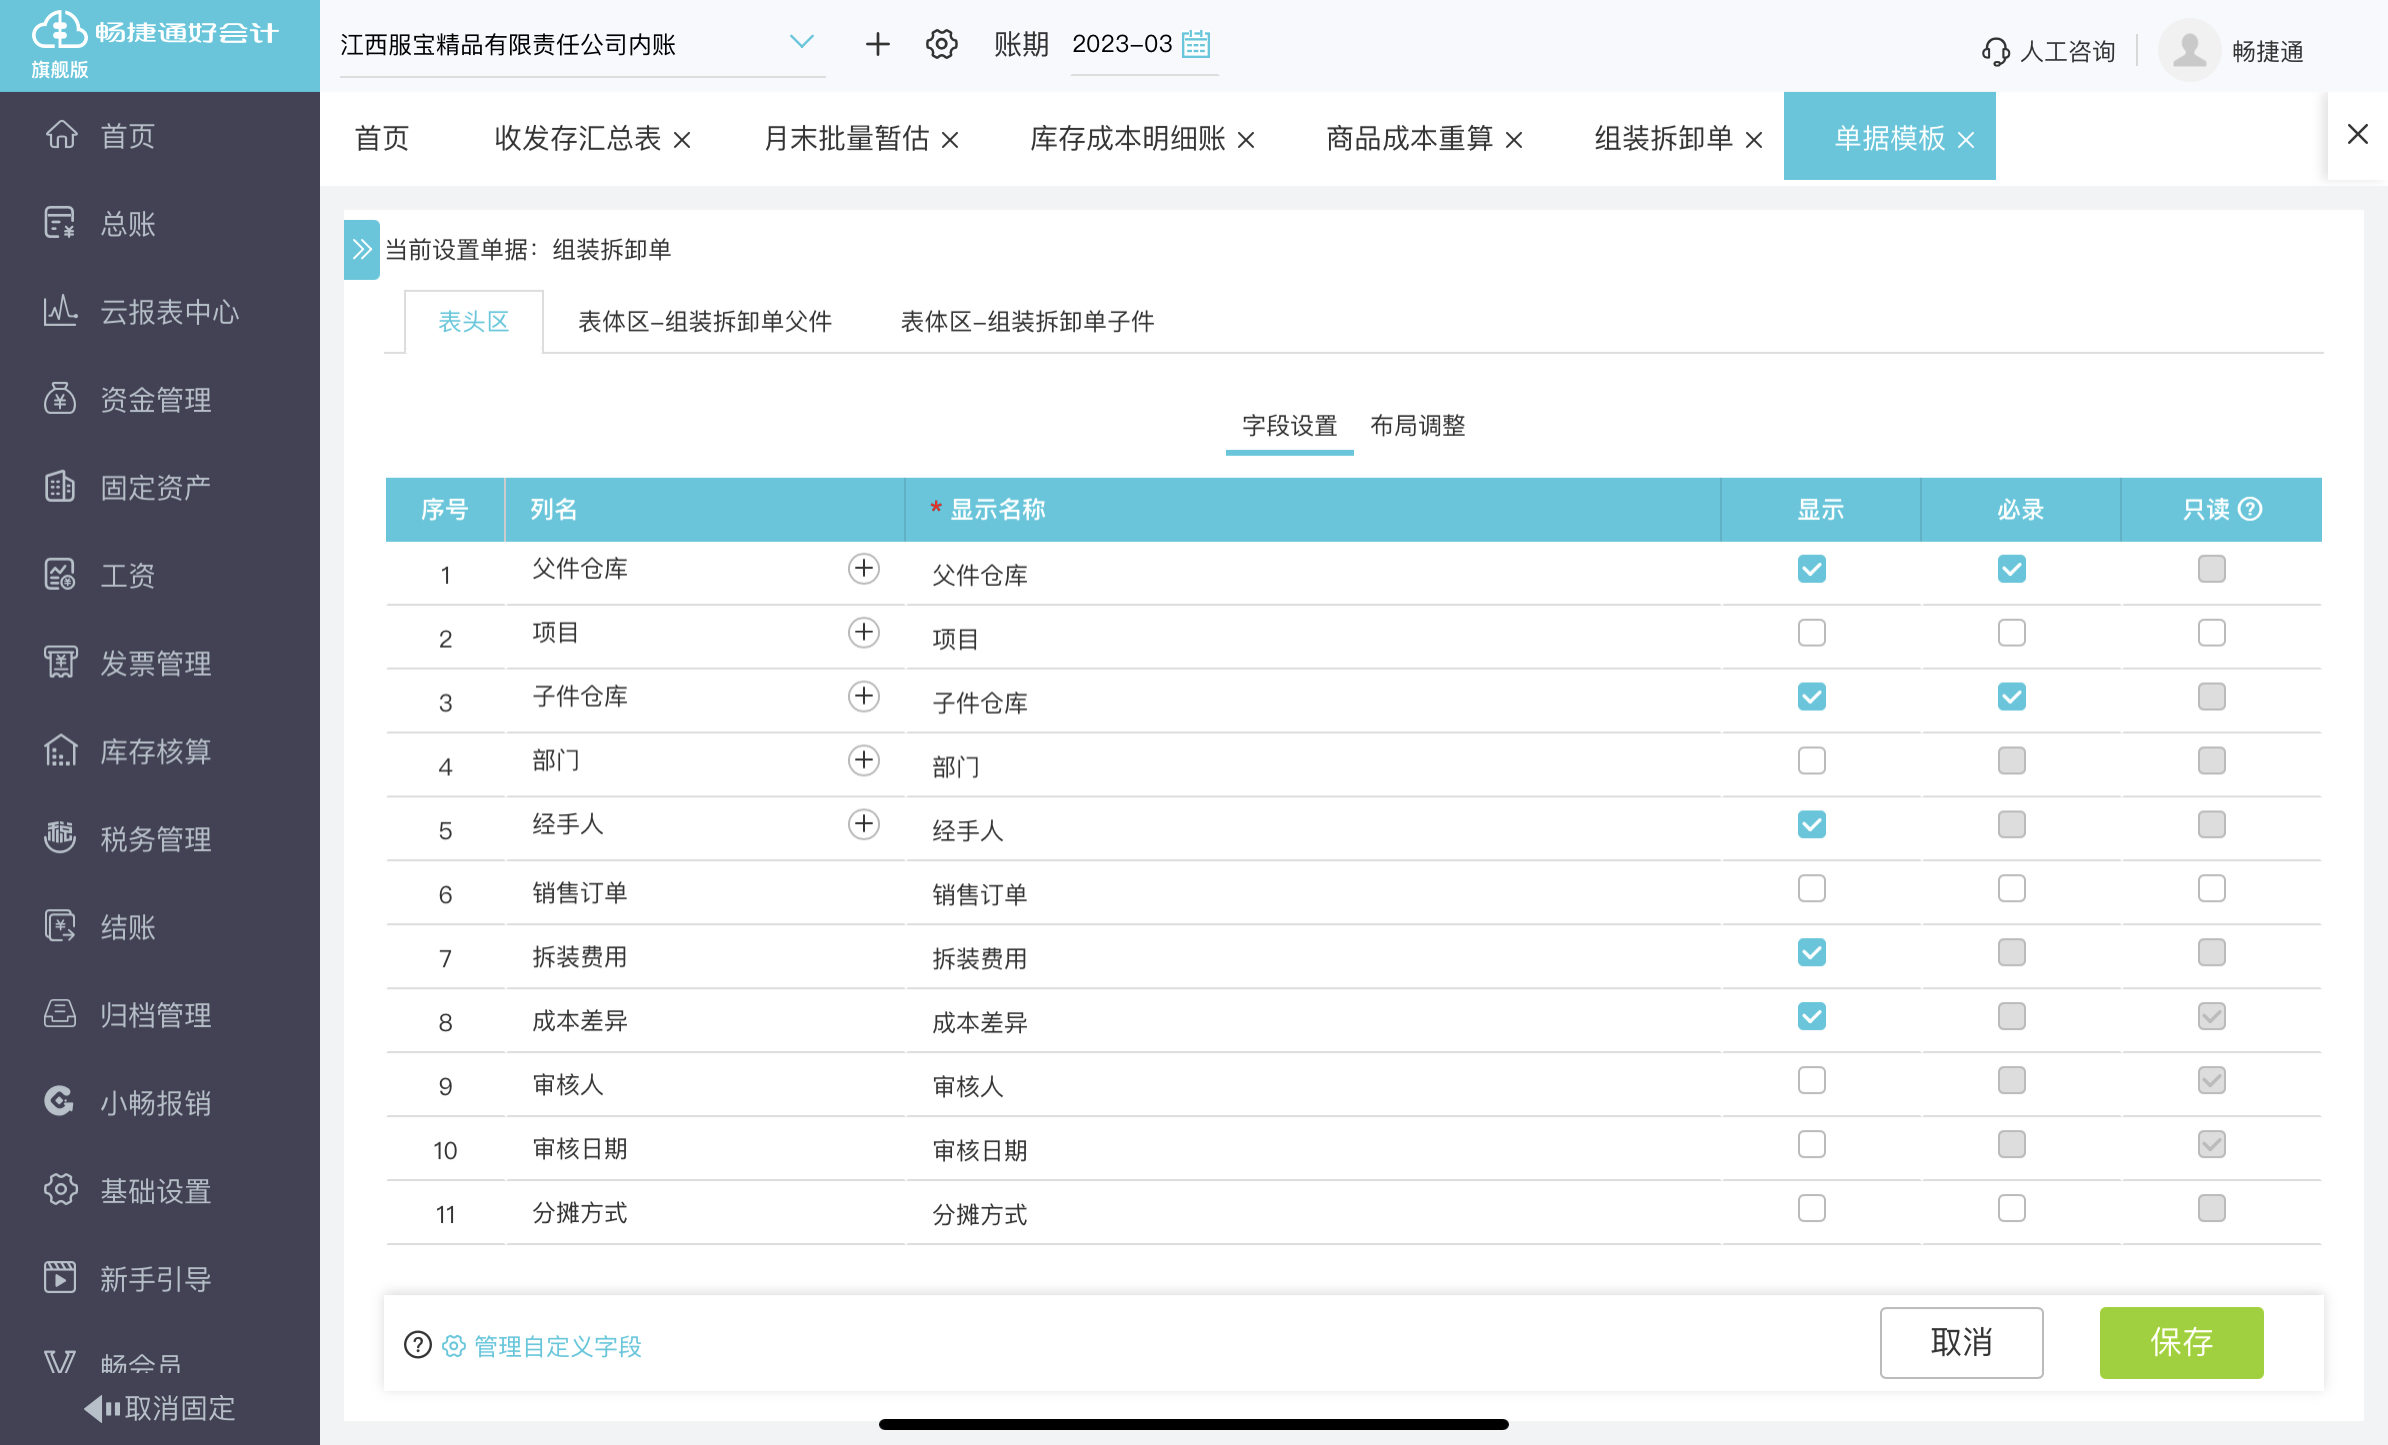Open 账期 date picker
Viewport: 2388px width, 1445px height.
coord(1194,44)
